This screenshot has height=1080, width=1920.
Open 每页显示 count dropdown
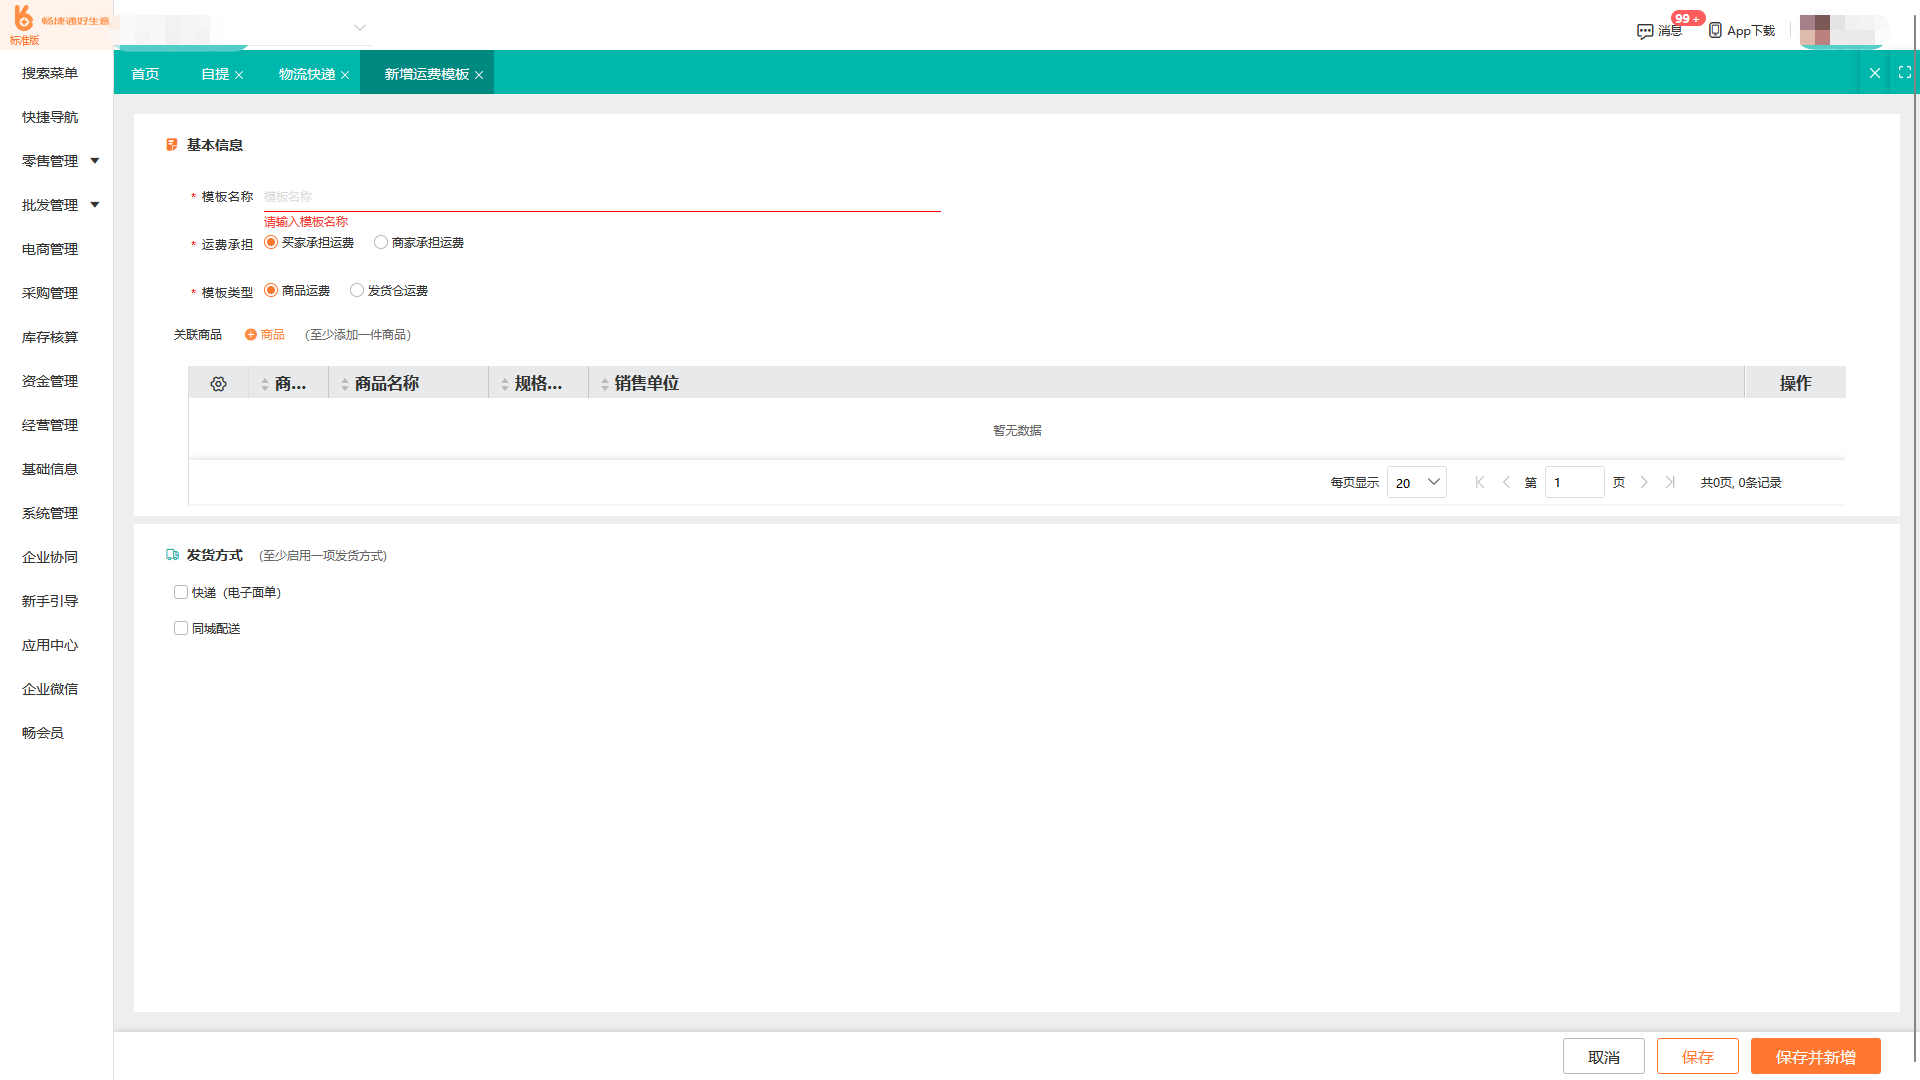pyautogui.click(x=1418, y=481)
